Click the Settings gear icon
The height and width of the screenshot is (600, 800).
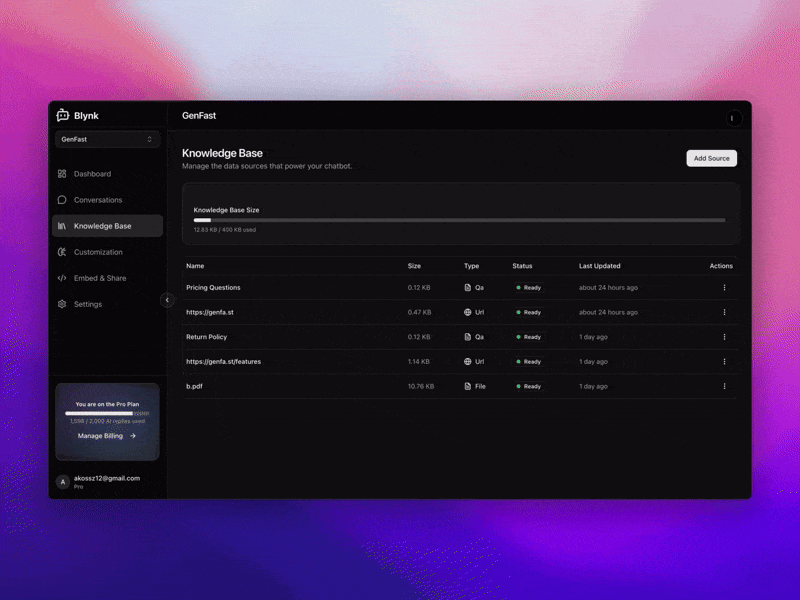coord(62,304)
